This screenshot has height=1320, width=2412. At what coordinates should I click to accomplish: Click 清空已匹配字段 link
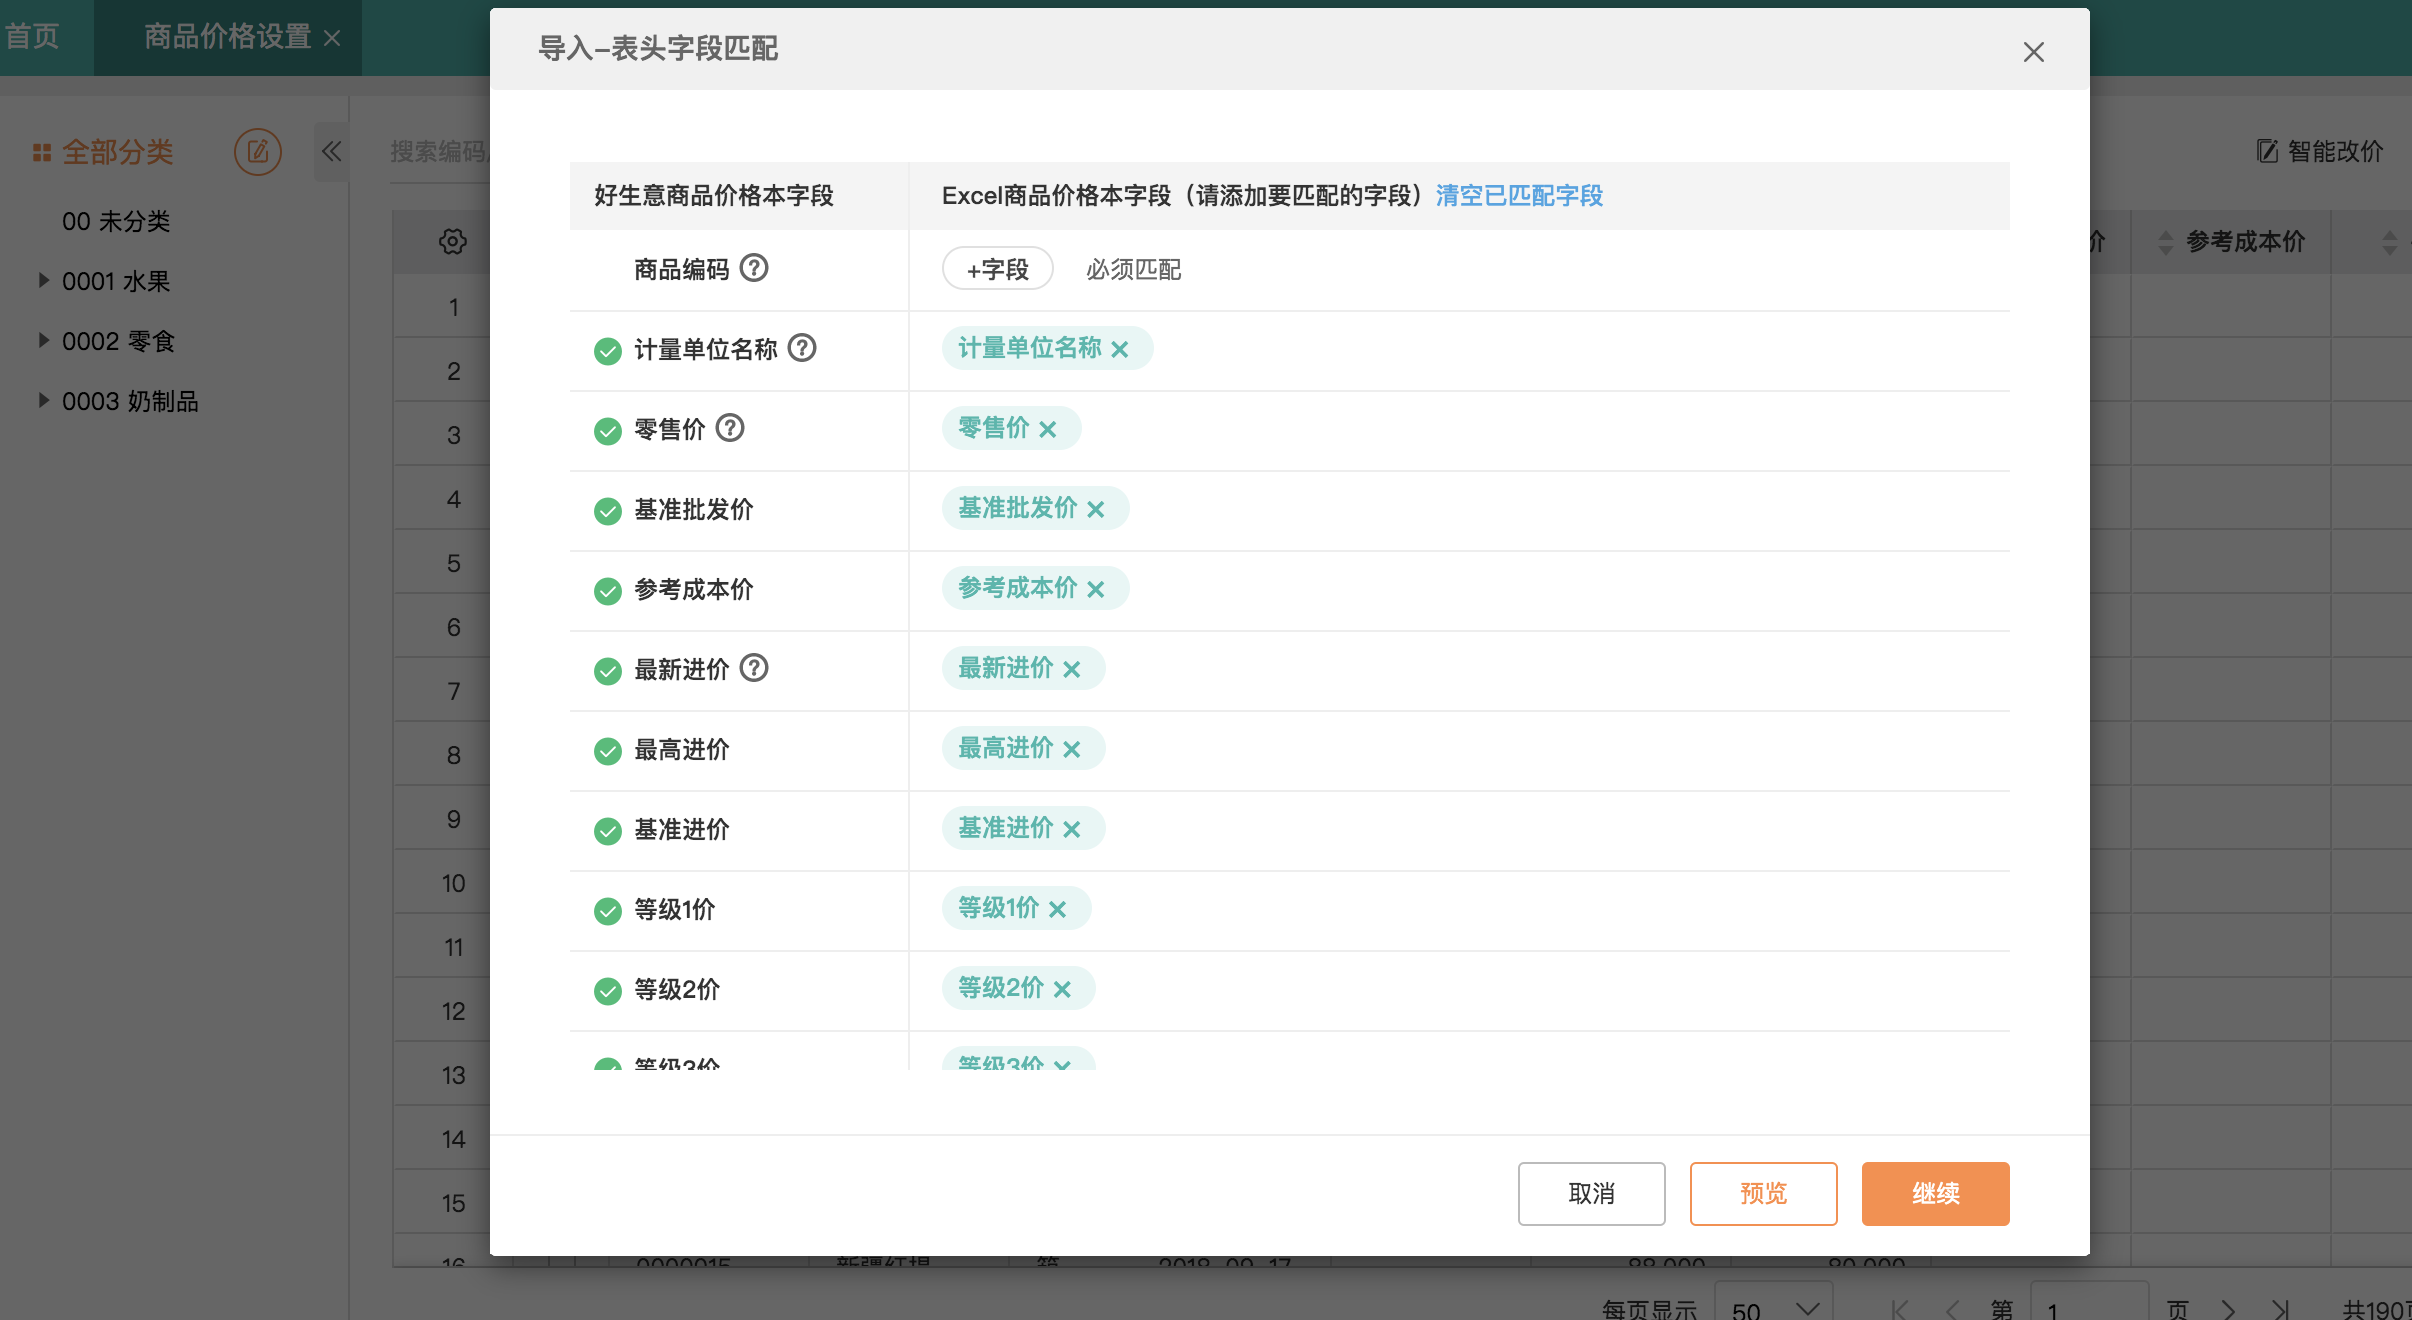(x=1515, y=193)
